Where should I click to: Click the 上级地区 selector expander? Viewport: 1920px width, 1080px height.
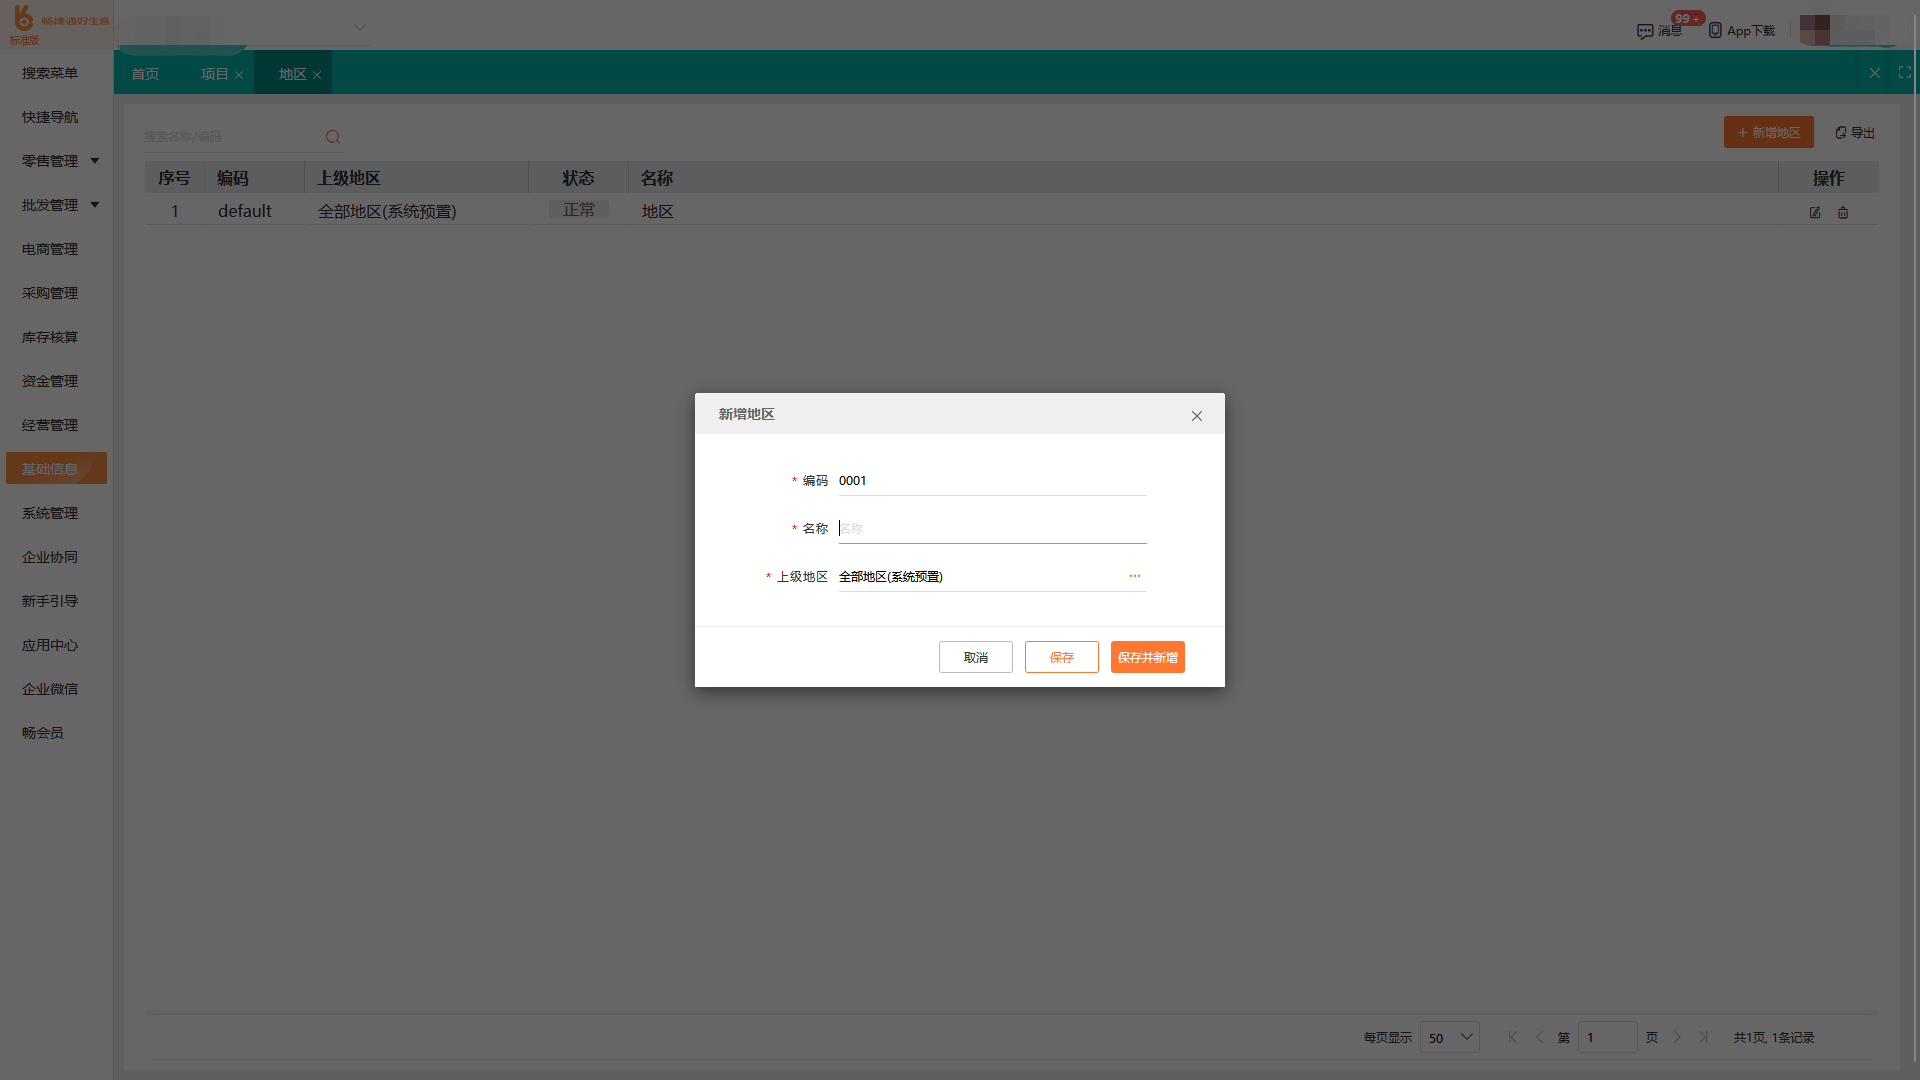pos(1134,575)
